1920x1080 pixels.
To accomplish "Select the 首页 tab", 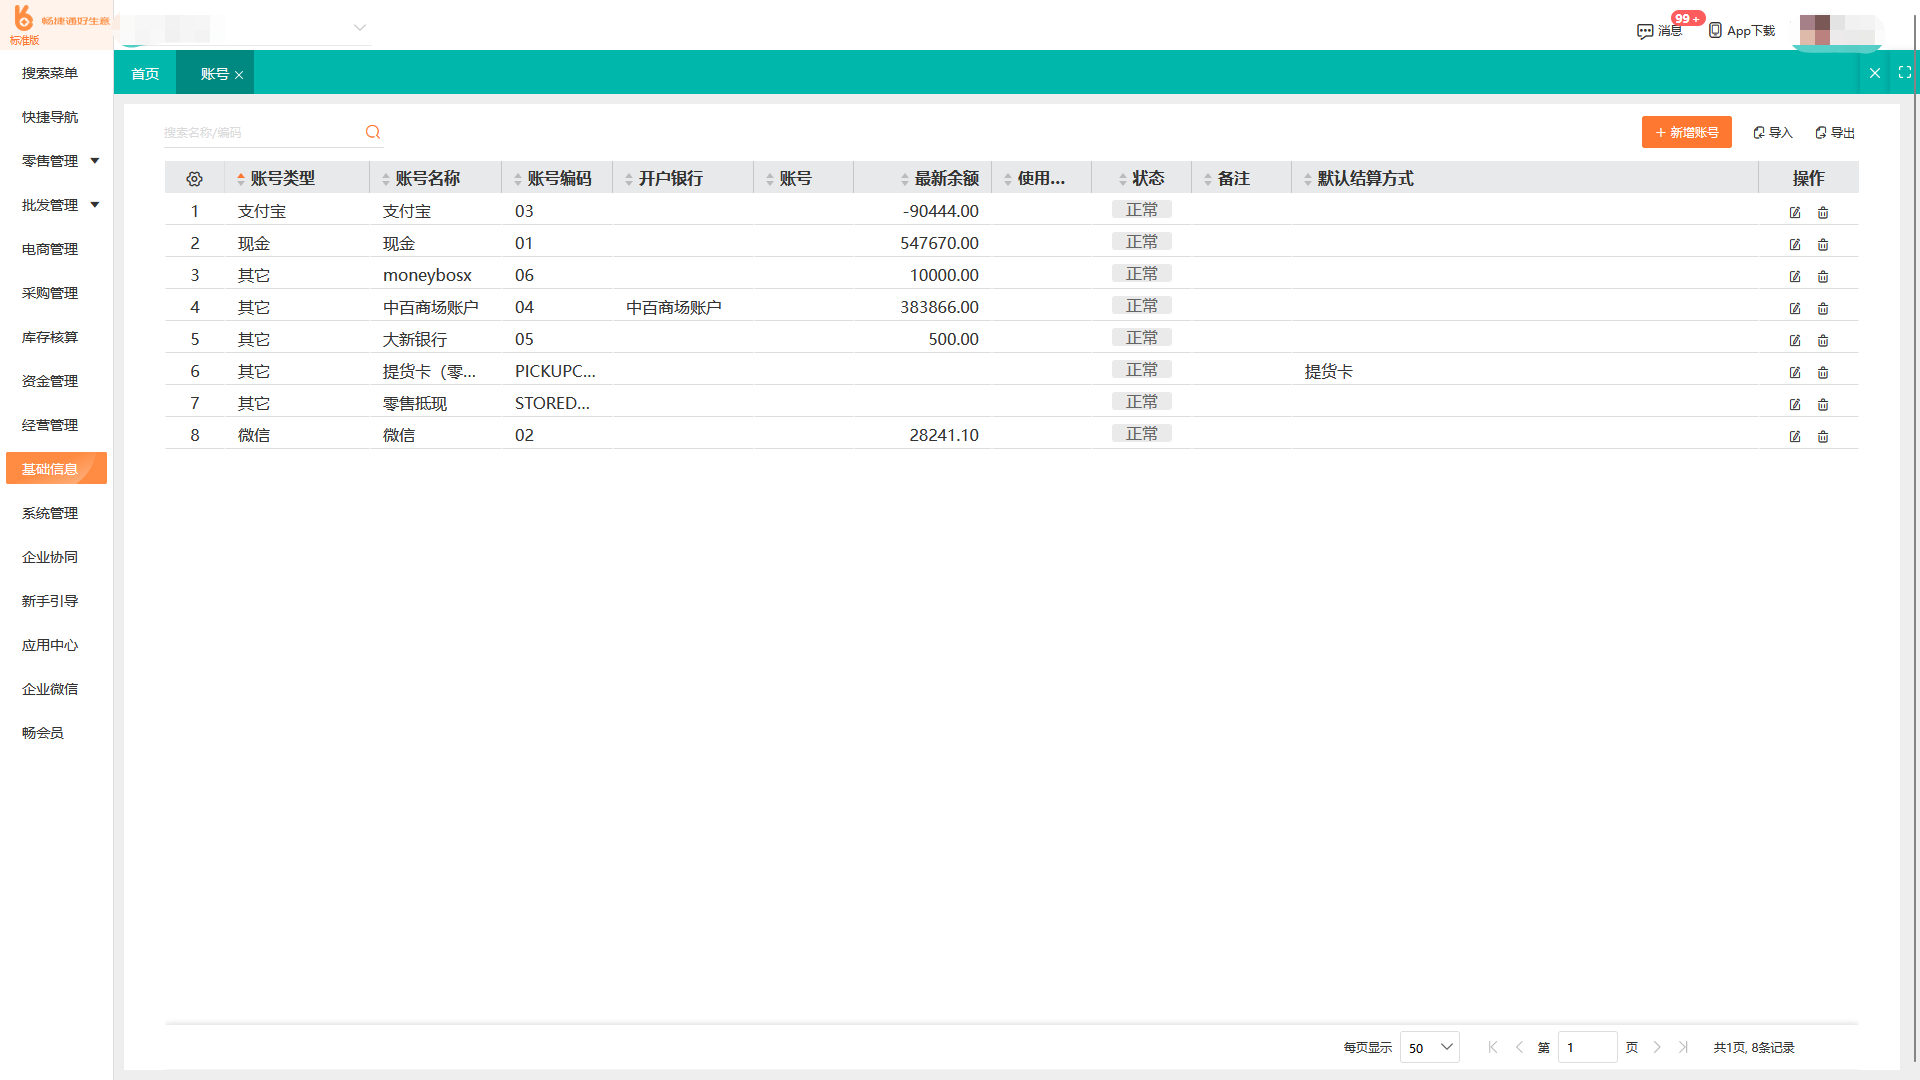I will (146, 74).
